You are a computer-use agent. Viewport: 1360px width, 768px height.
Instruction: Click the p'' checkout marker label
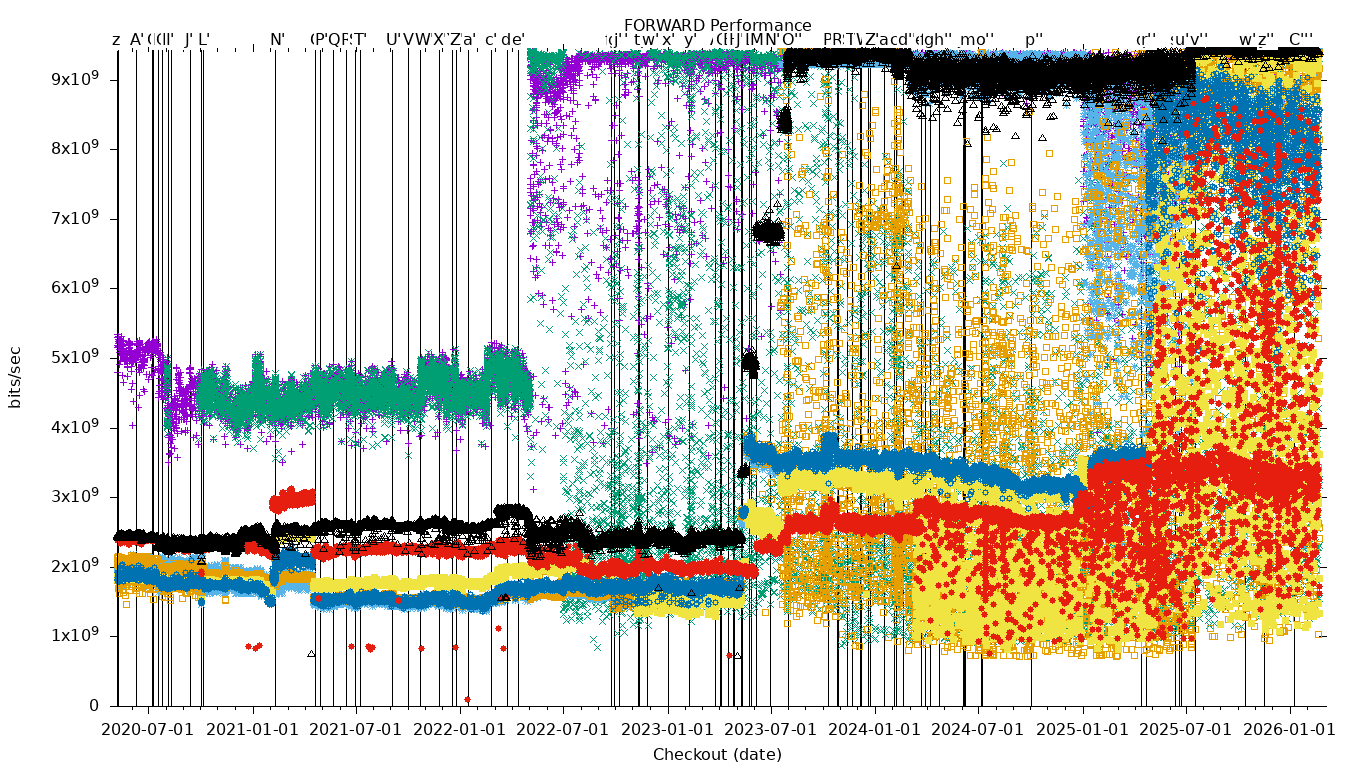1034,40
